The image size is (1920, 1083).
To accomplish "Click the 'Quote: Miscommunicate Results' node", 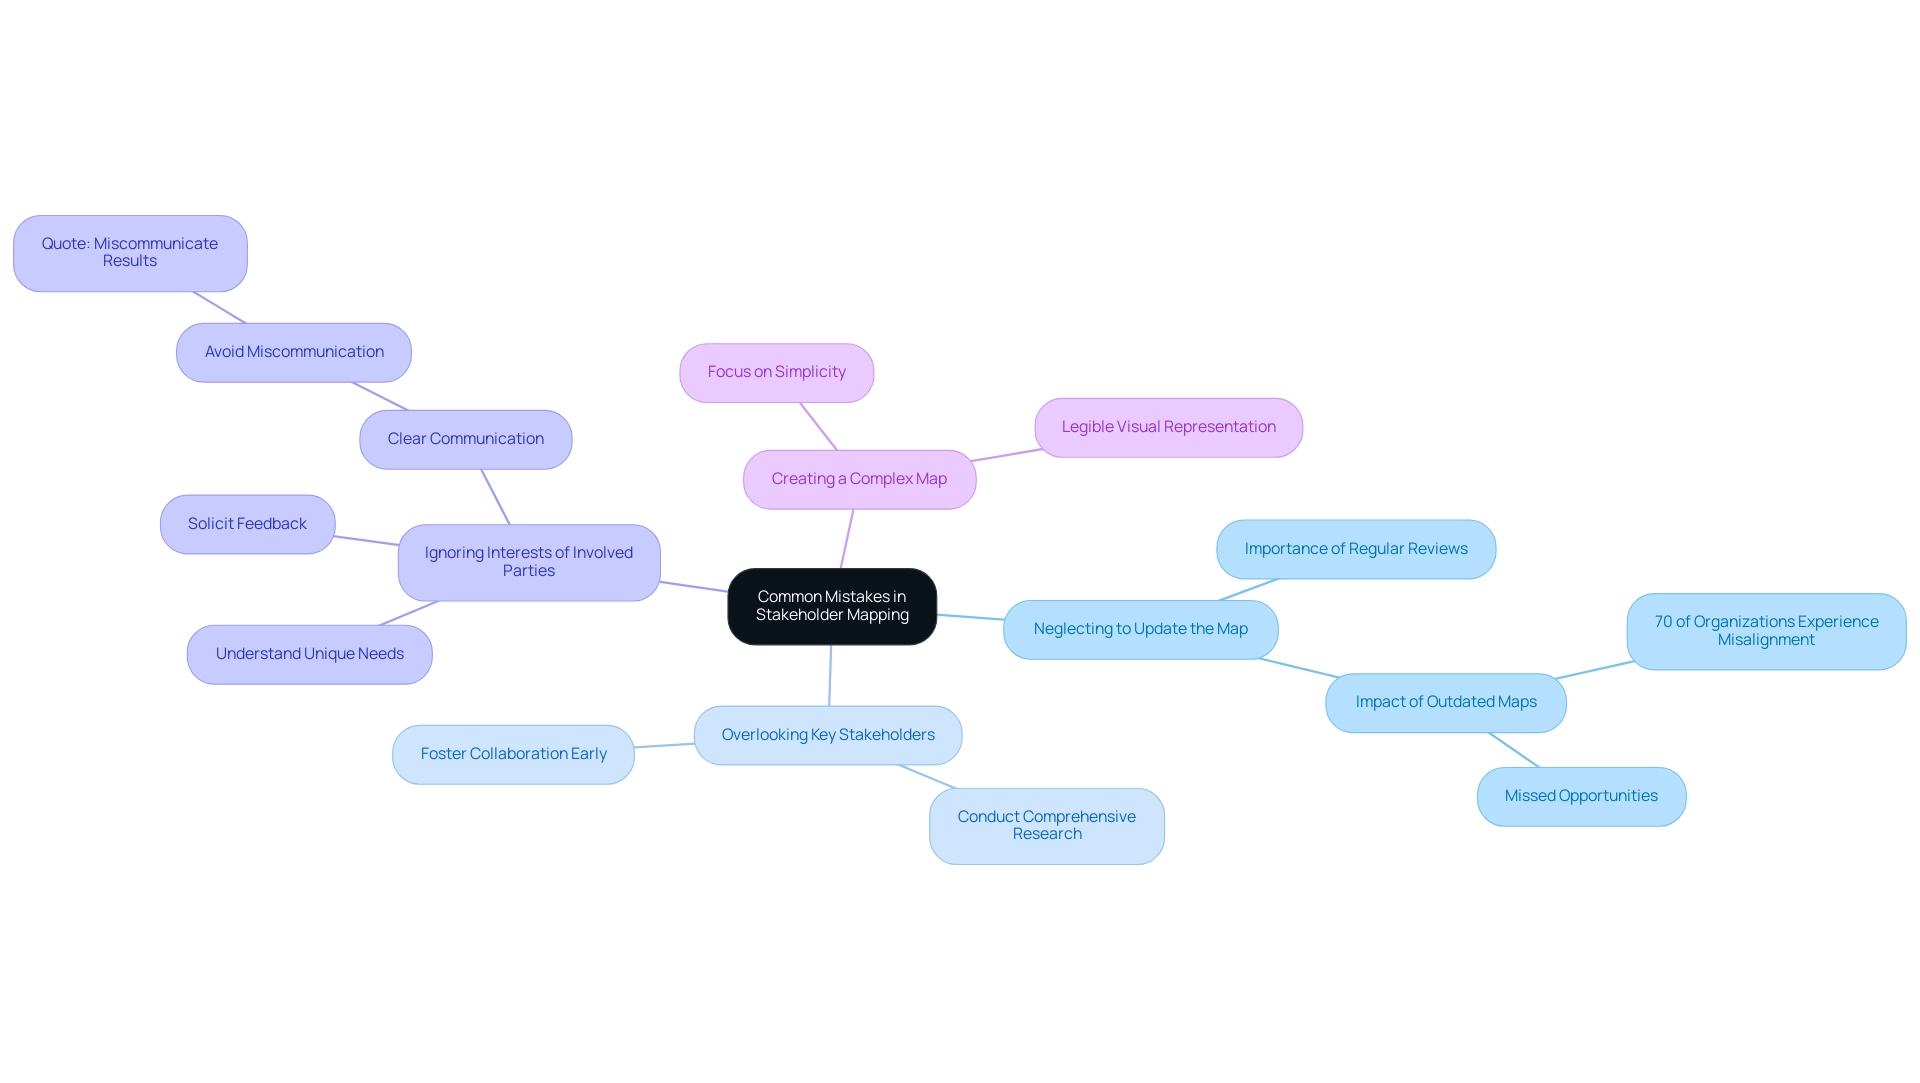I will pyautogui.click(x=128, y=251).
